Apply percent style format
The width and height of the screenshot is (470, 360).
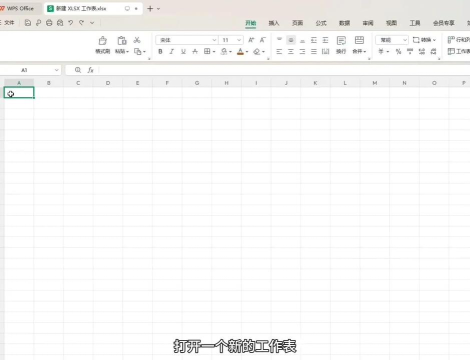[398, 52]
